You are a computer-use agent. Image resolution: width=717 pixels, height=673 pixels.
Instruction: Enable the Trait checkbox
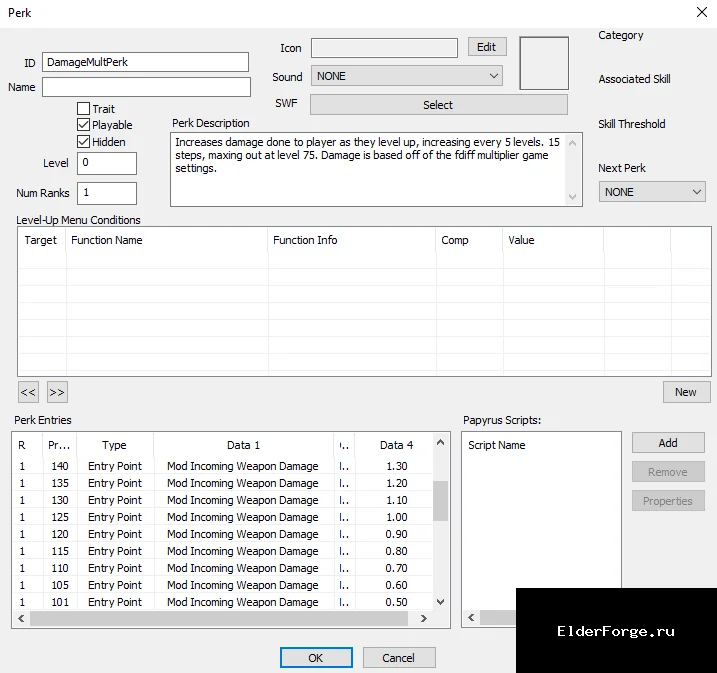[x=84, y=109]
